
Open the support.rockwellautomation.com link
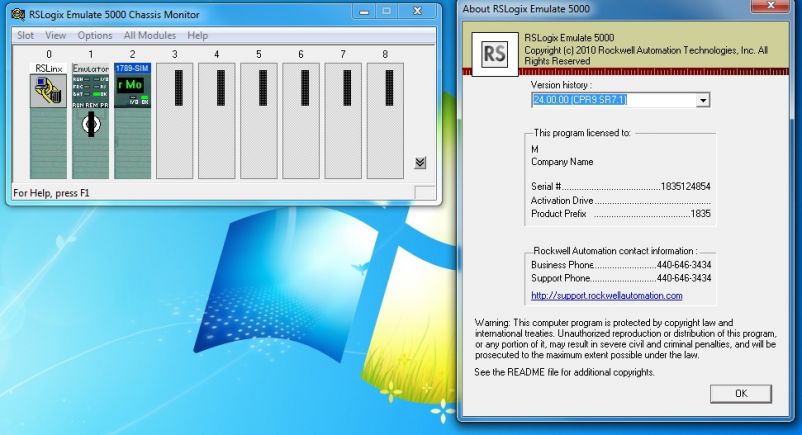[x=606, y=296]
